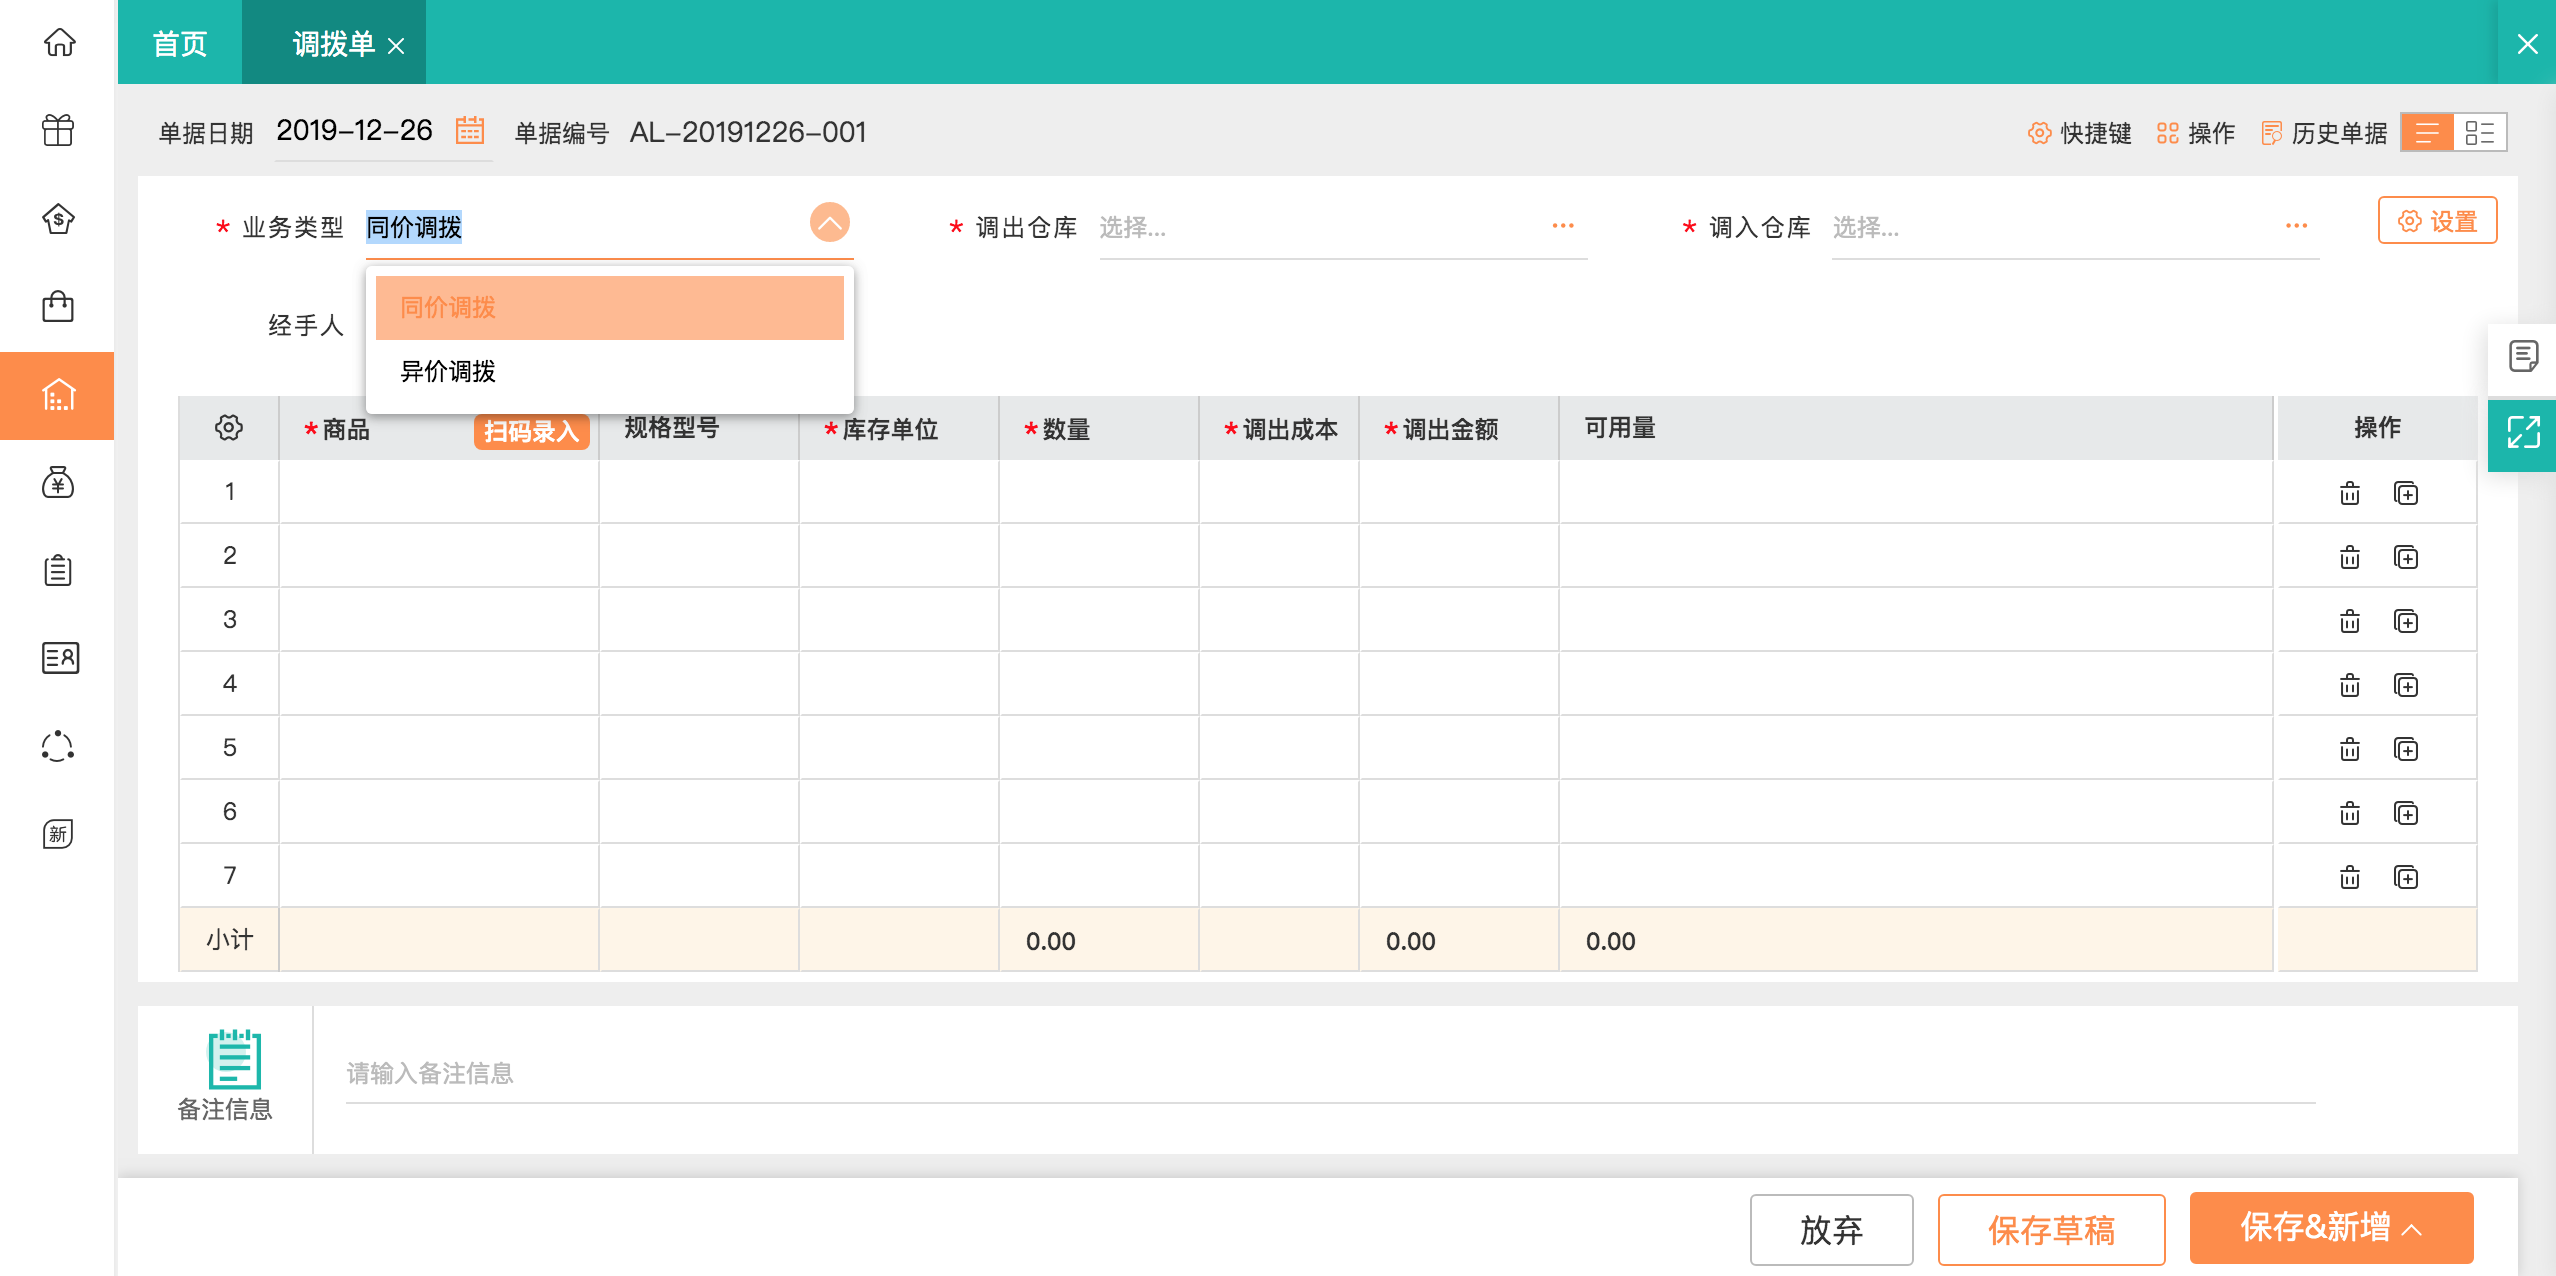Screen dimensions: 2556x1276
Task: Click the row delete trash icon in row 1
Action: pos(2349,492)
